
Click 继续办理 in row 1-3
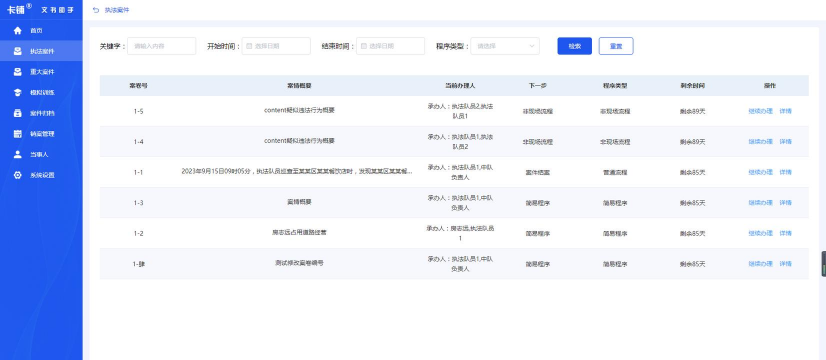760,203
